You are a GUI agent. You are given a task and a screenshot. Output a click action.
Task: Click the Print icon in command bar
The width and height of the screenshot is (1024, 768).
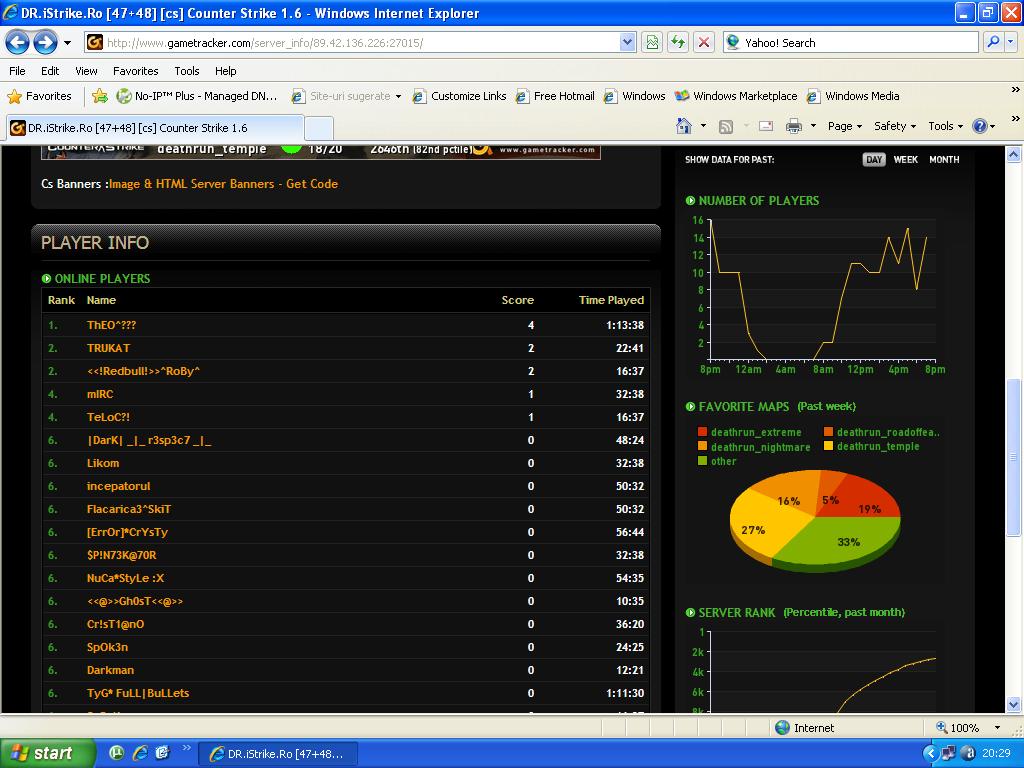tap(793, 126)
